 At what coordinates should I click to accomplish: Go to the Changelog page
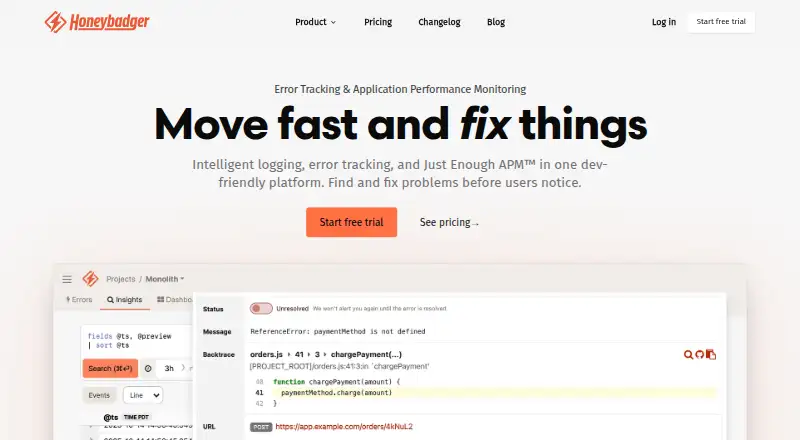[439, 22]
